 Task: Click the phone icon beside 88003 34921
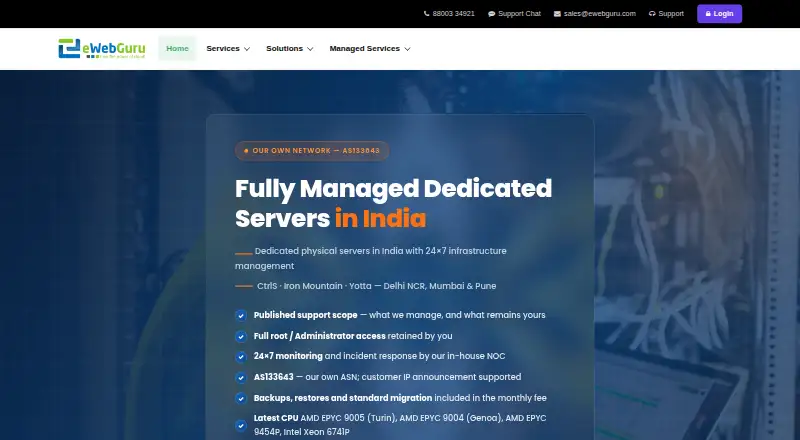tap(427, 14)
